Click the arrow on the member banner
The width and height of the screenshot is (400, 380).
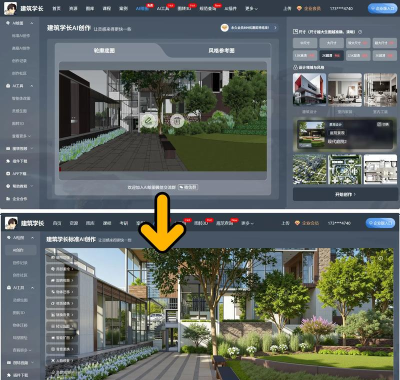[x=275, y=28]
